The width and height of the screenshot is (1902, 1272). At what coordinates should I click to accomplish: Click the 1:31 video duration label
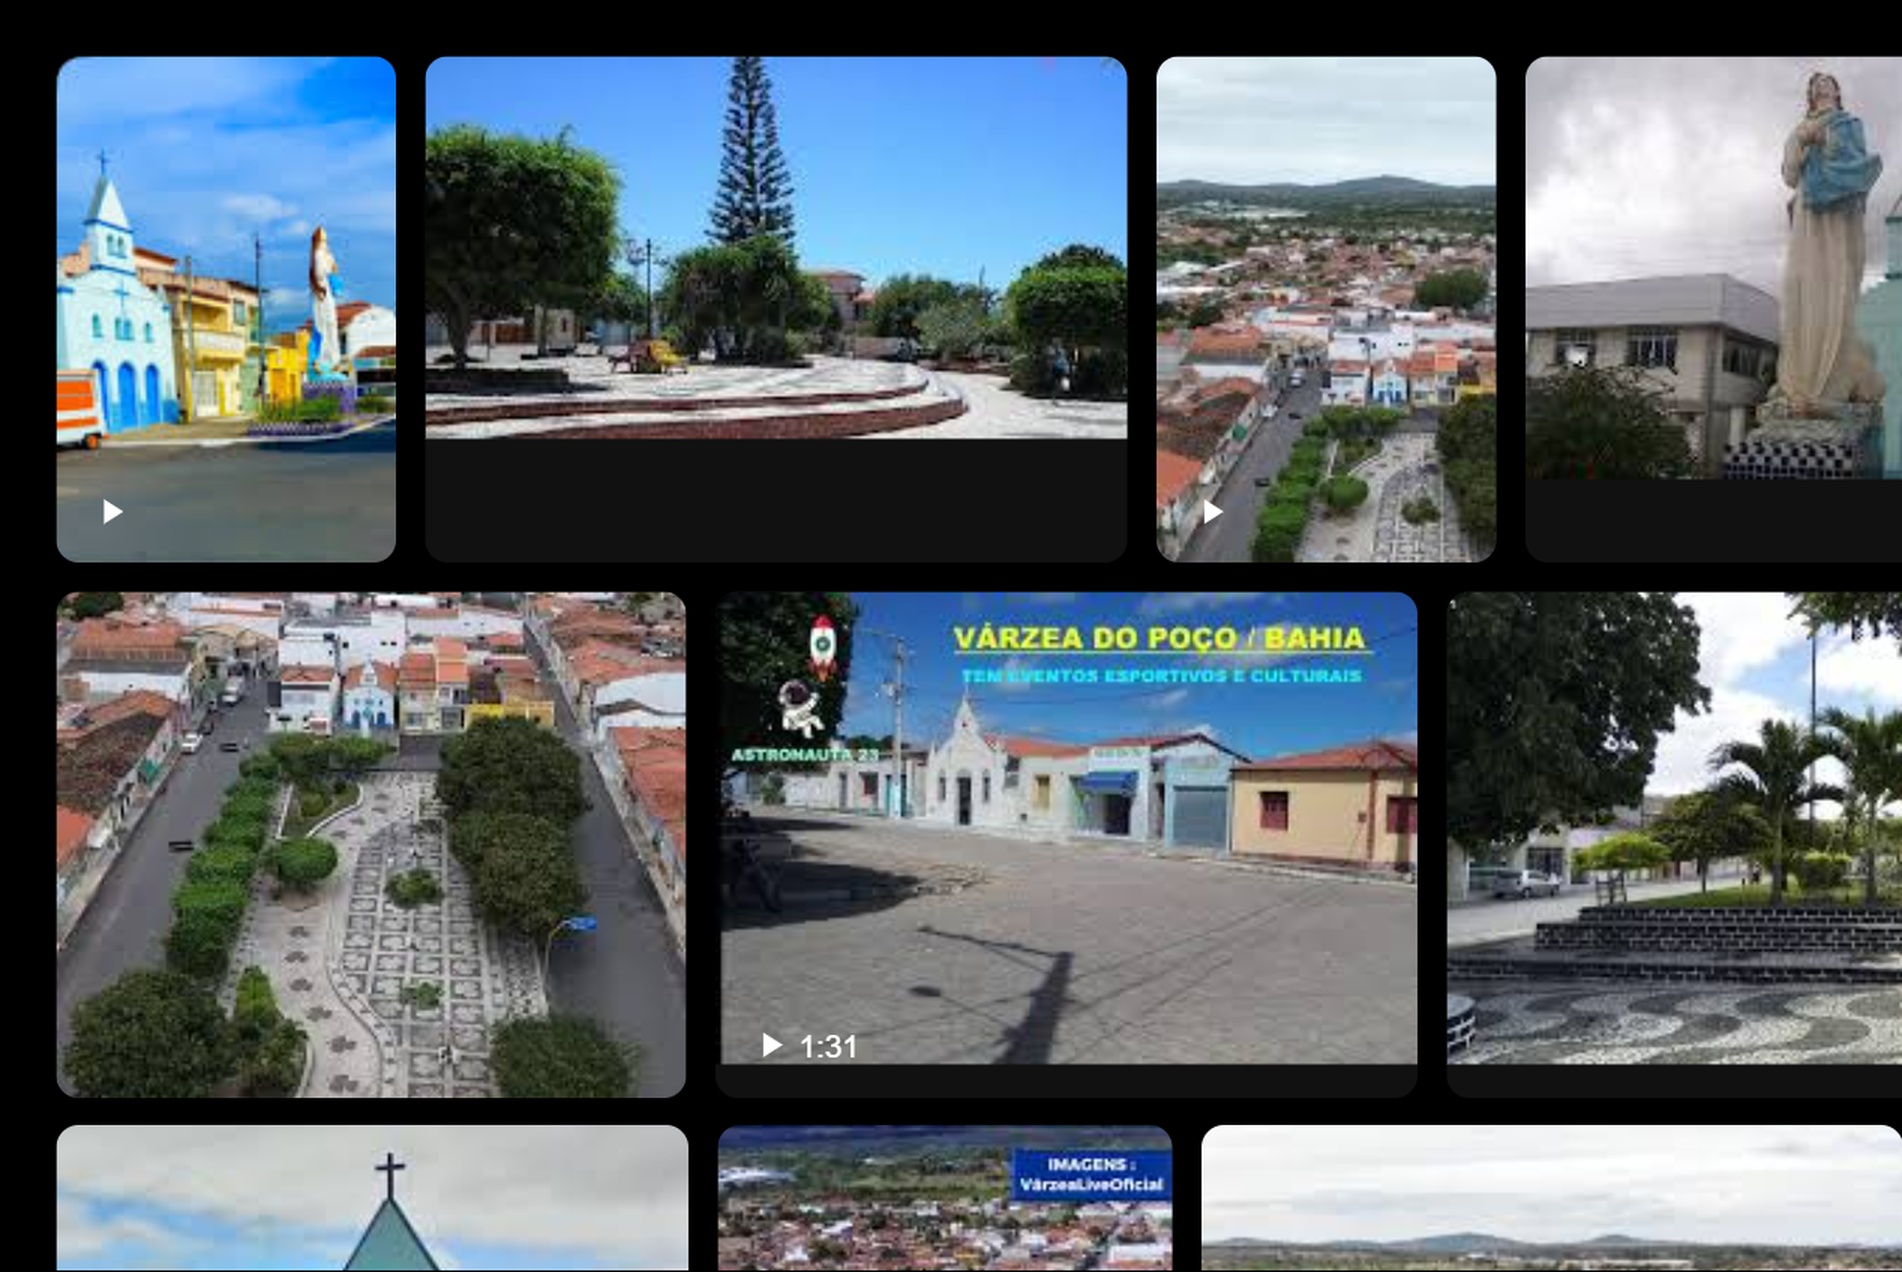(828, 1046)
